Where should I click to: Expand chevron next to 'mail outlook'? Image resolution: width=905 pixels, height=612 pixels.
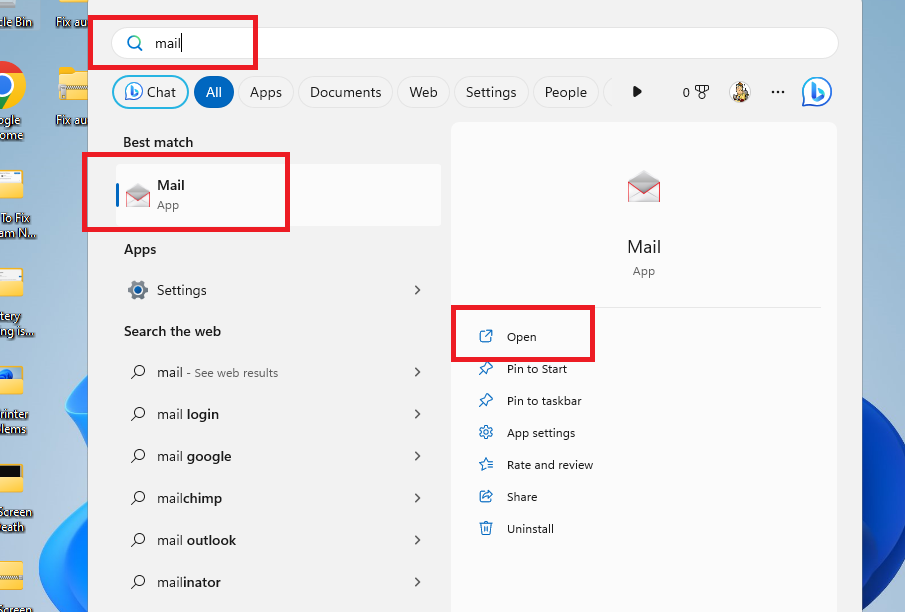coord(417,540)
